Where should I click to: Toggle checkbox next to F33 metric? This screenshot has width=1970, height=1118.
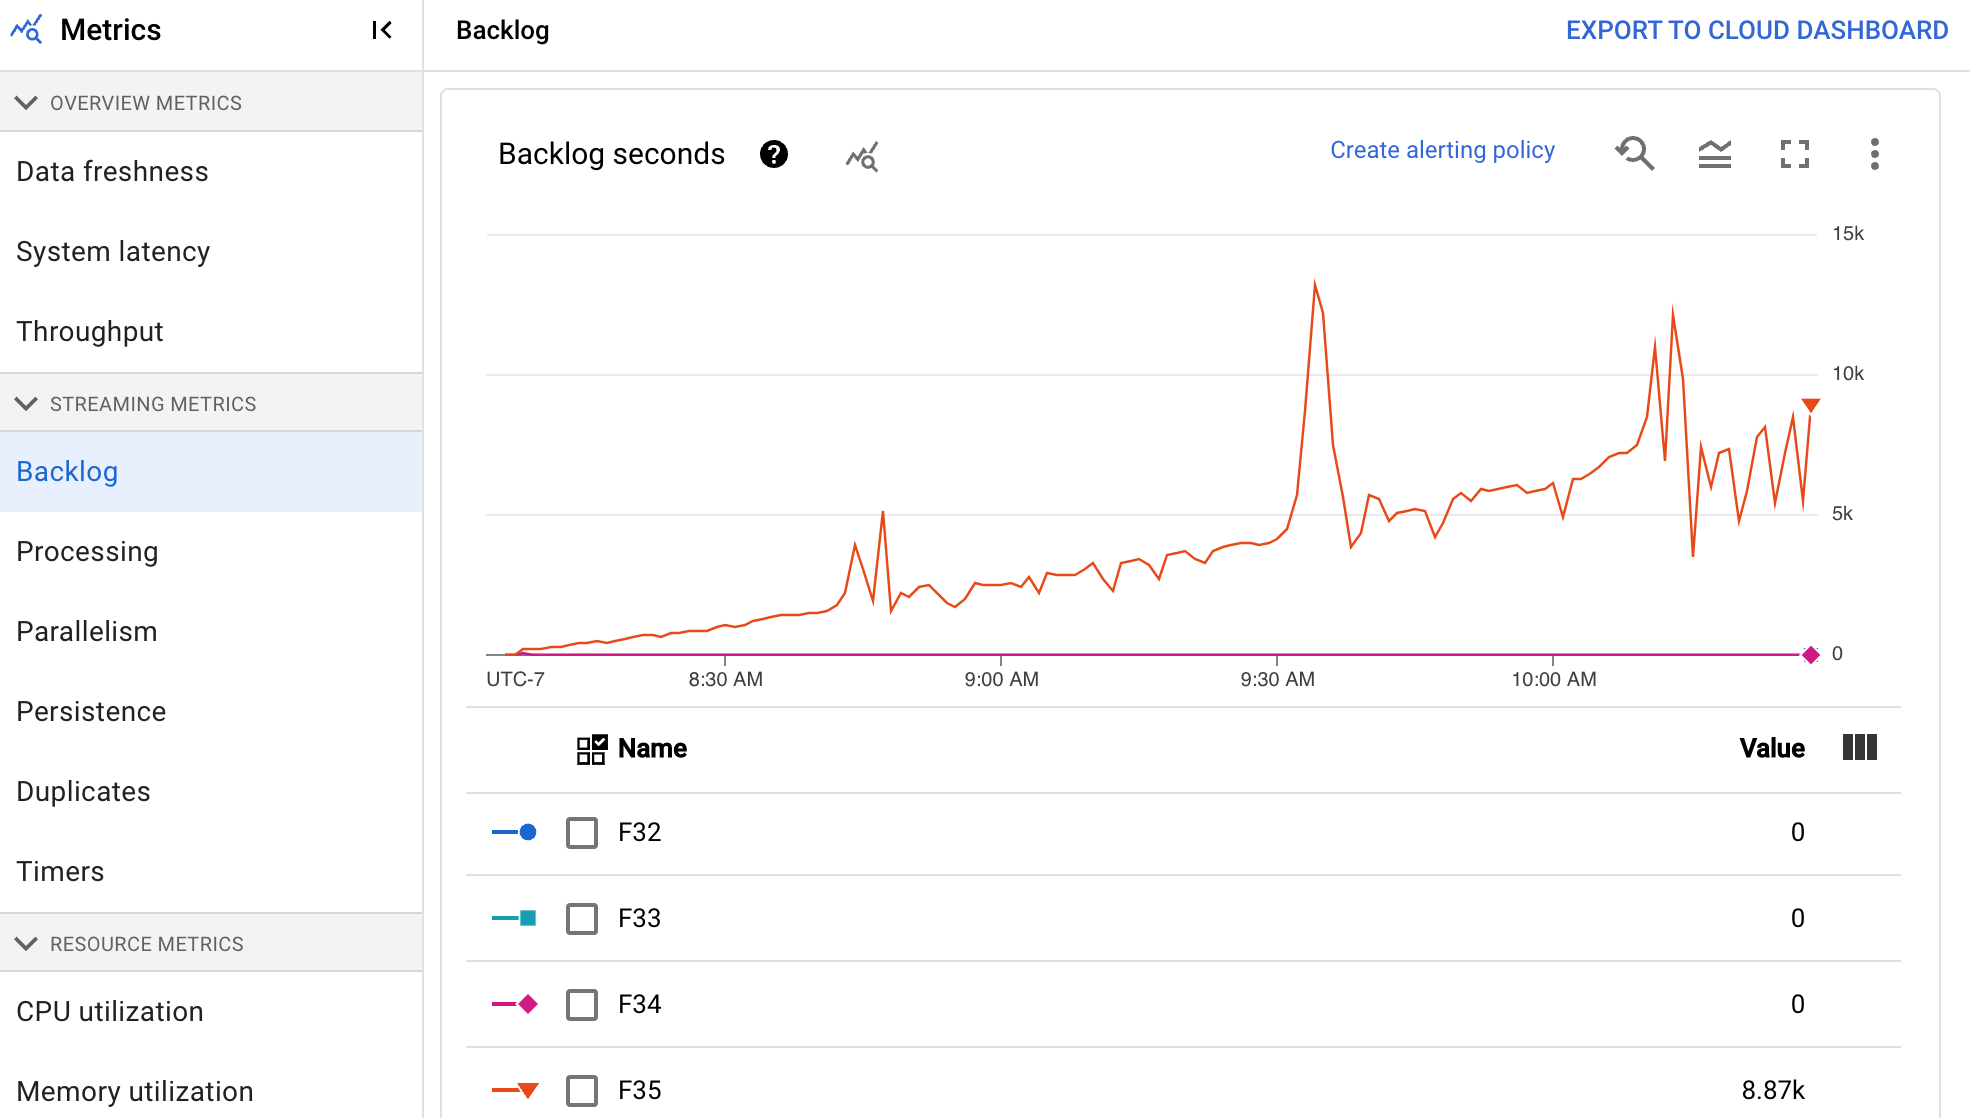(x=580, y=918)
